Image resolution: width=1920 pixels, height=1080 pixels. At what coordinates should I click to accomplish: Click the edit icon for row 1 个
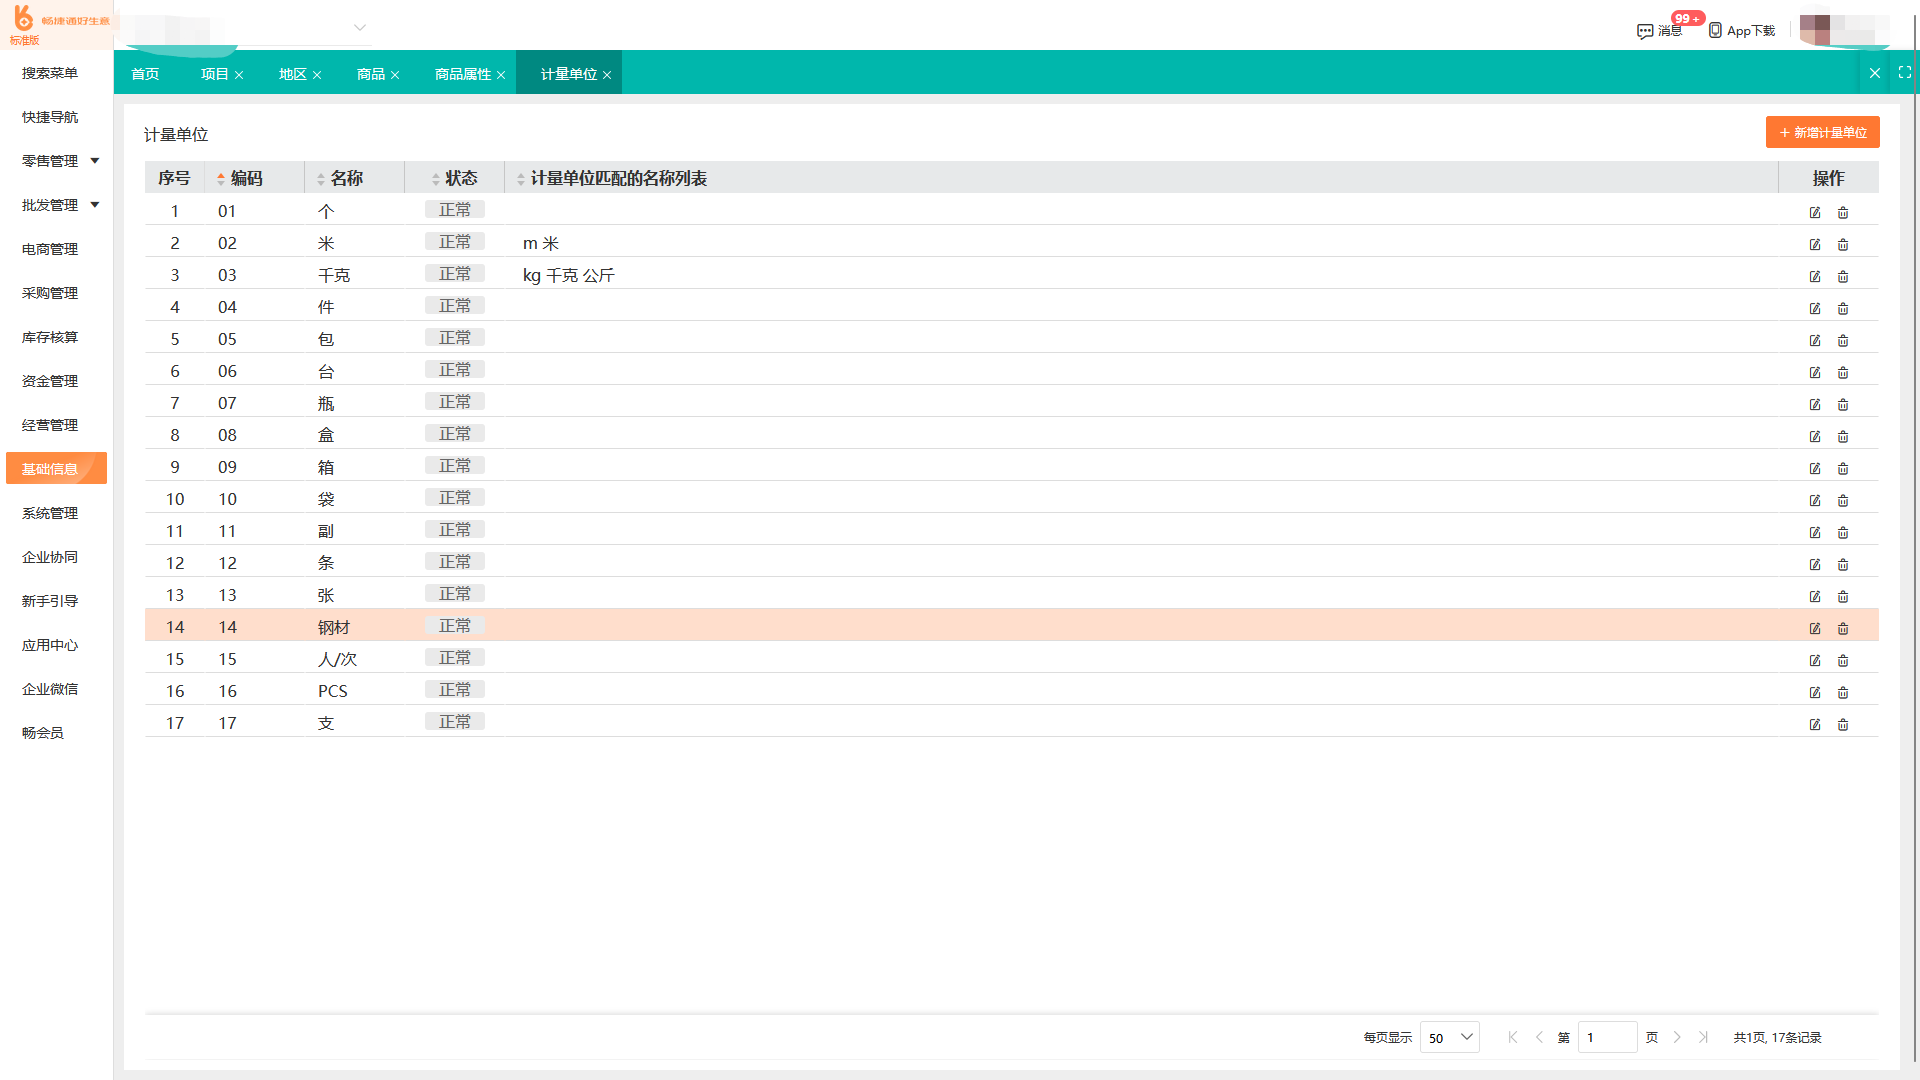click(x=1815, y=208)
